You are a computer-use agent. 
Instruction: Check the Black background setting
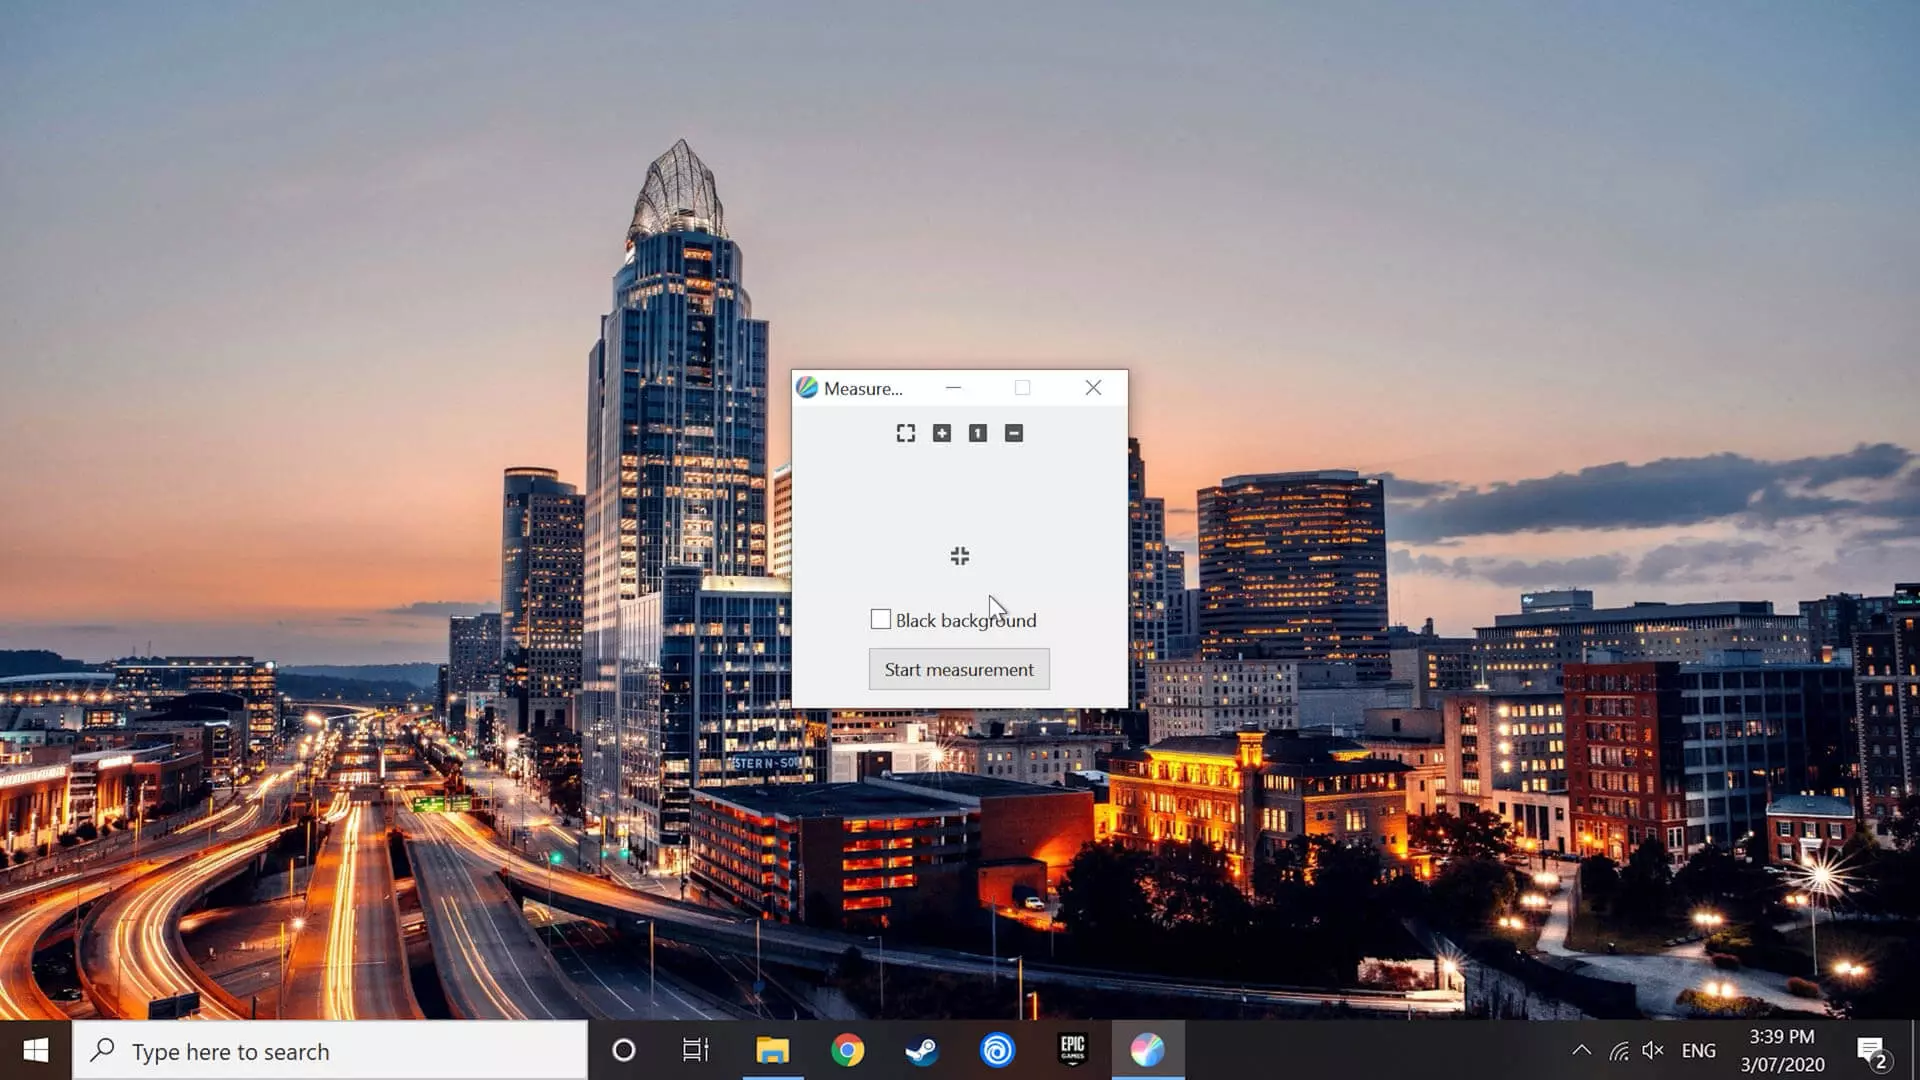point(881,620)
